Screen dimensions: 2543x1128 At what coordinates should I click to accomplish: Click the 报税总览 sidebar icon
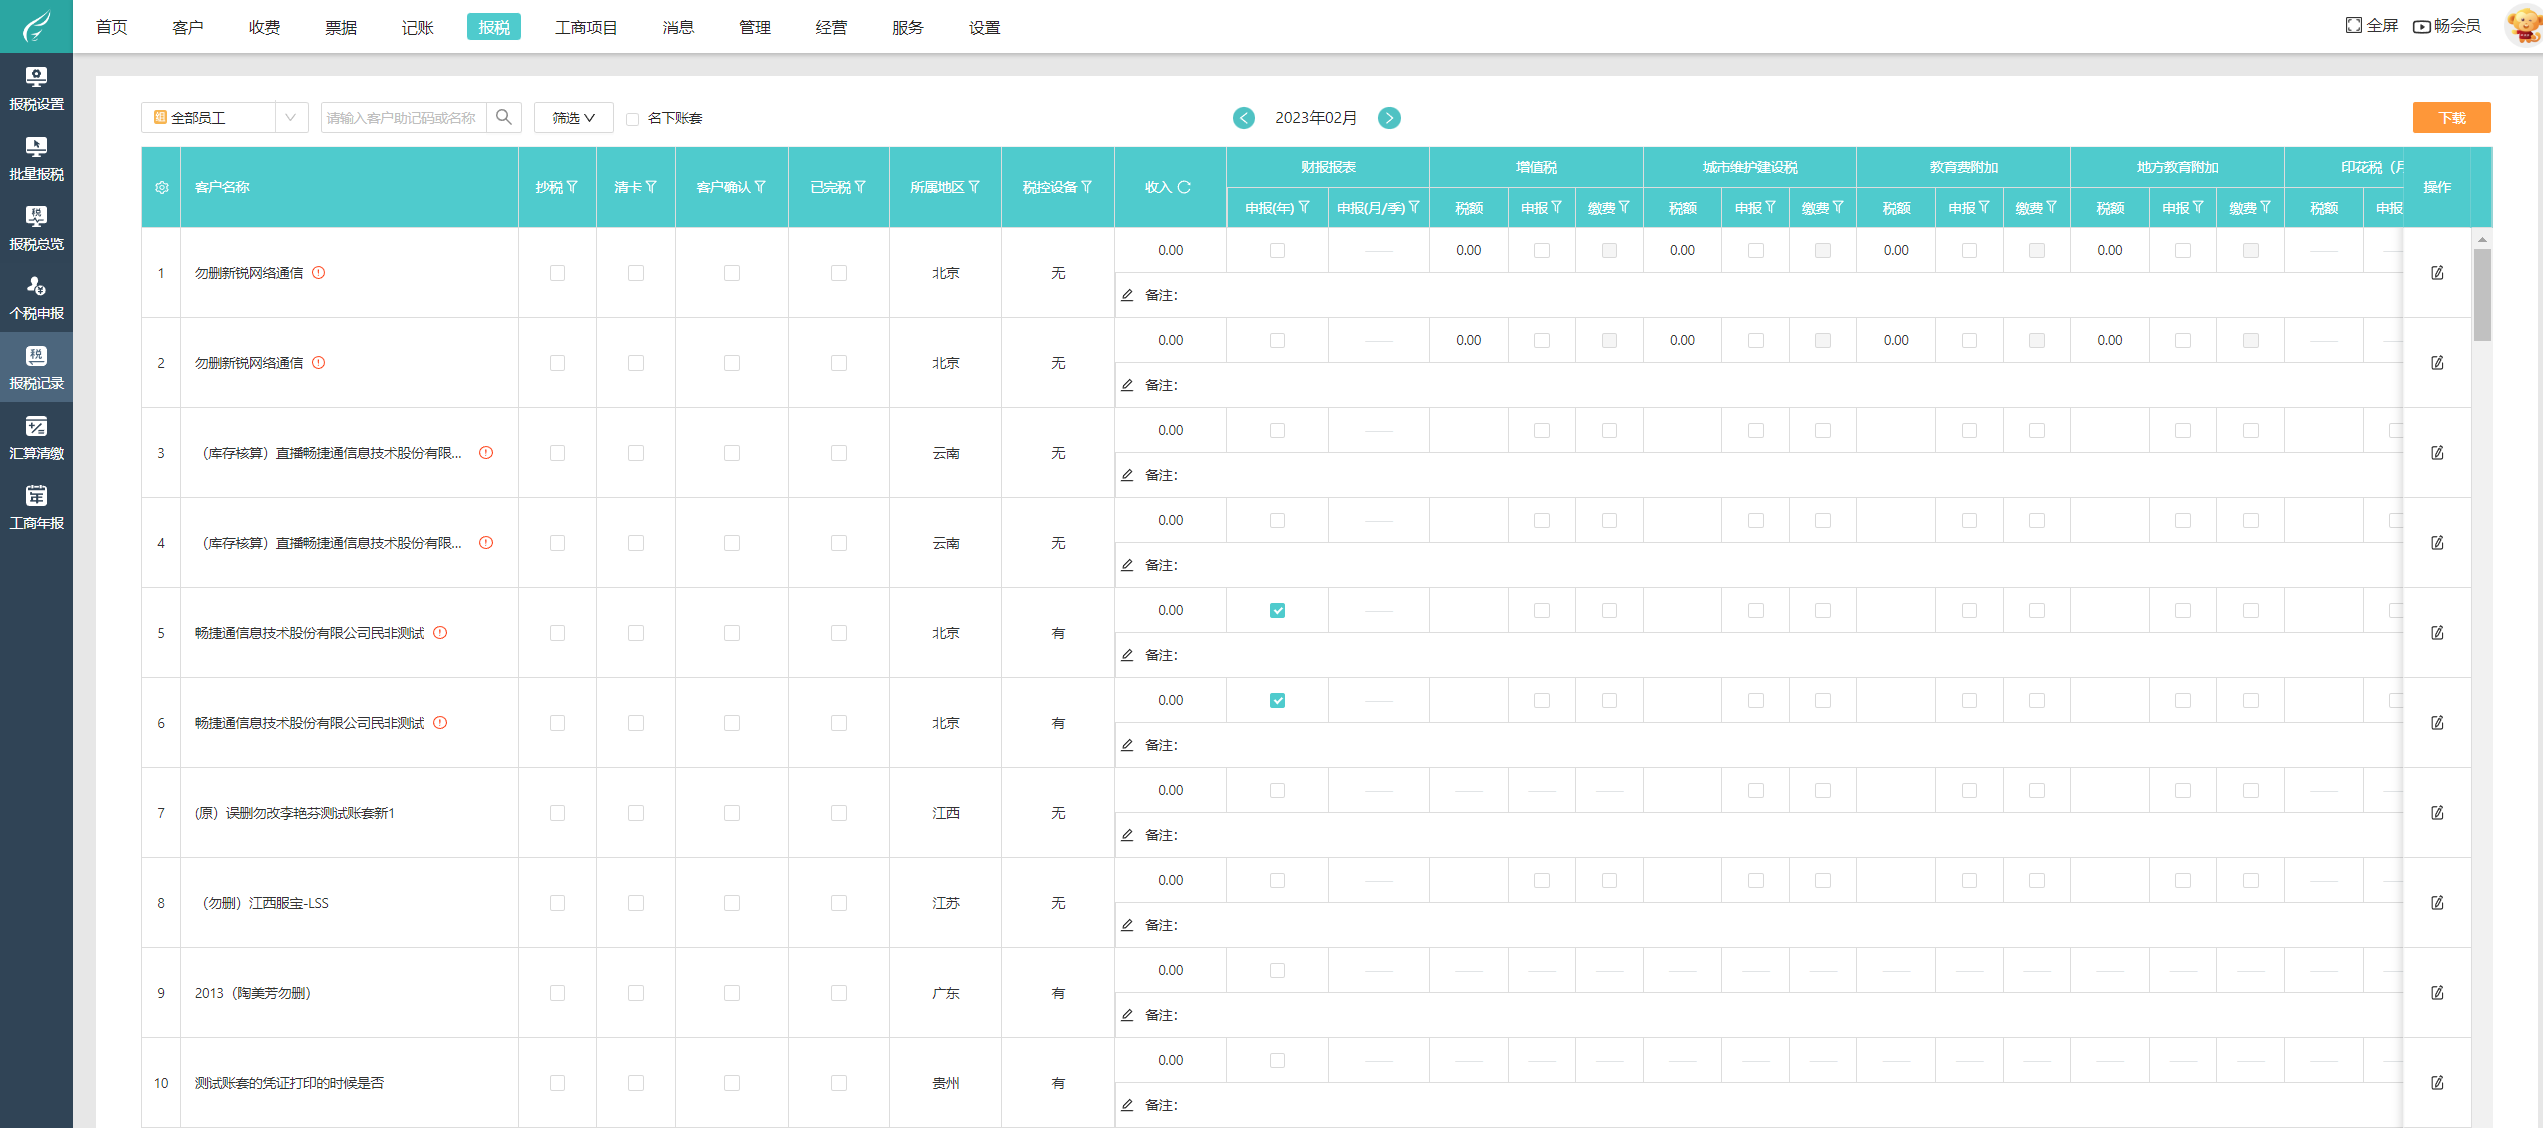click(x=36, y=227)
